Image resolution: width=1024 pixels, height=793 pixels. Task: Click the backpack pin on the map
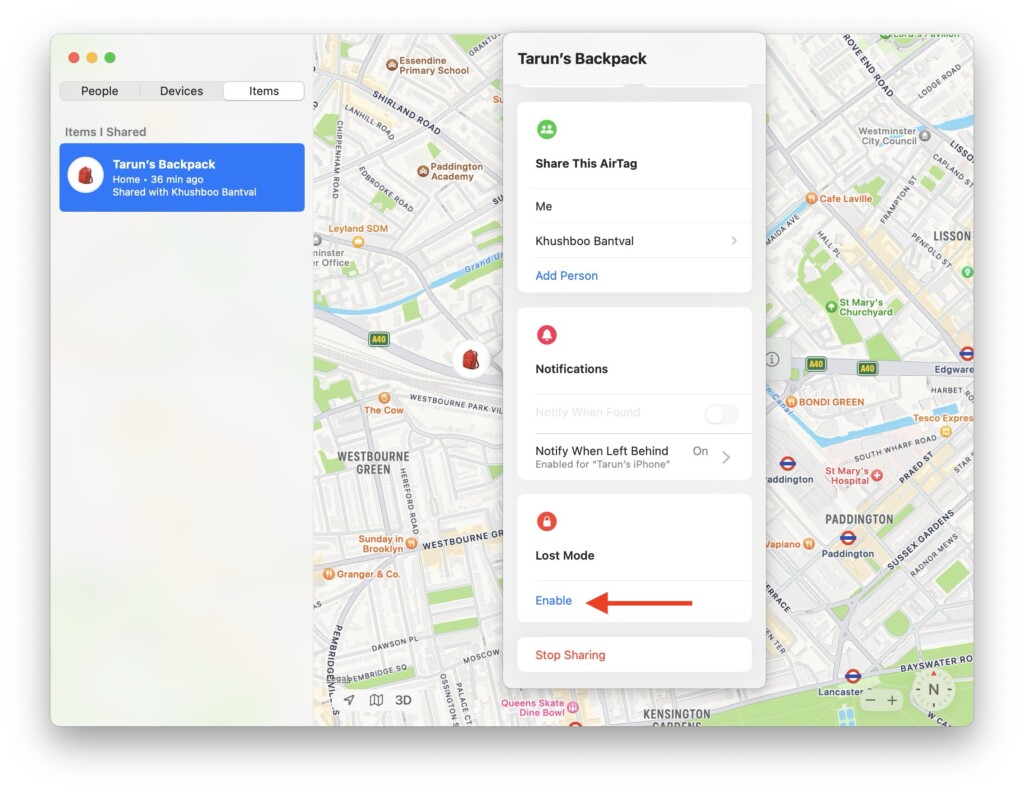[470, 359]
